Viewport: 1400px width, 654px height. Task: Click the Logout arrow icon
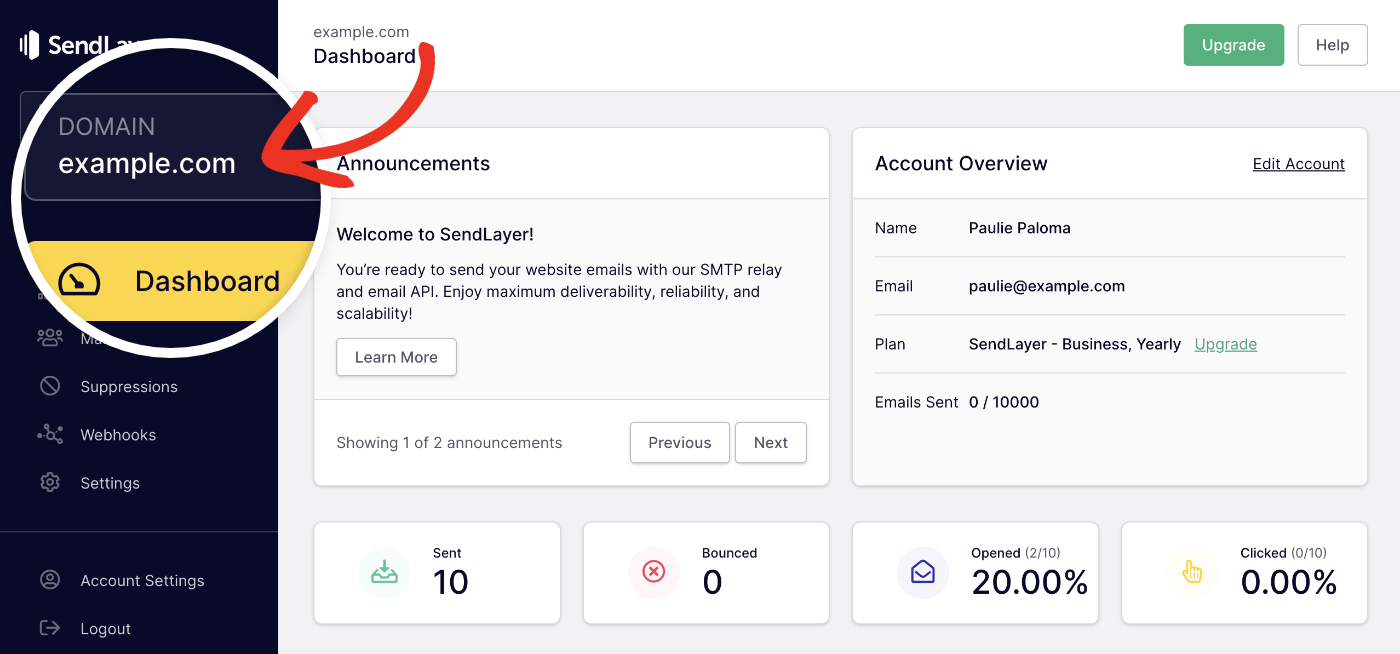50,628
